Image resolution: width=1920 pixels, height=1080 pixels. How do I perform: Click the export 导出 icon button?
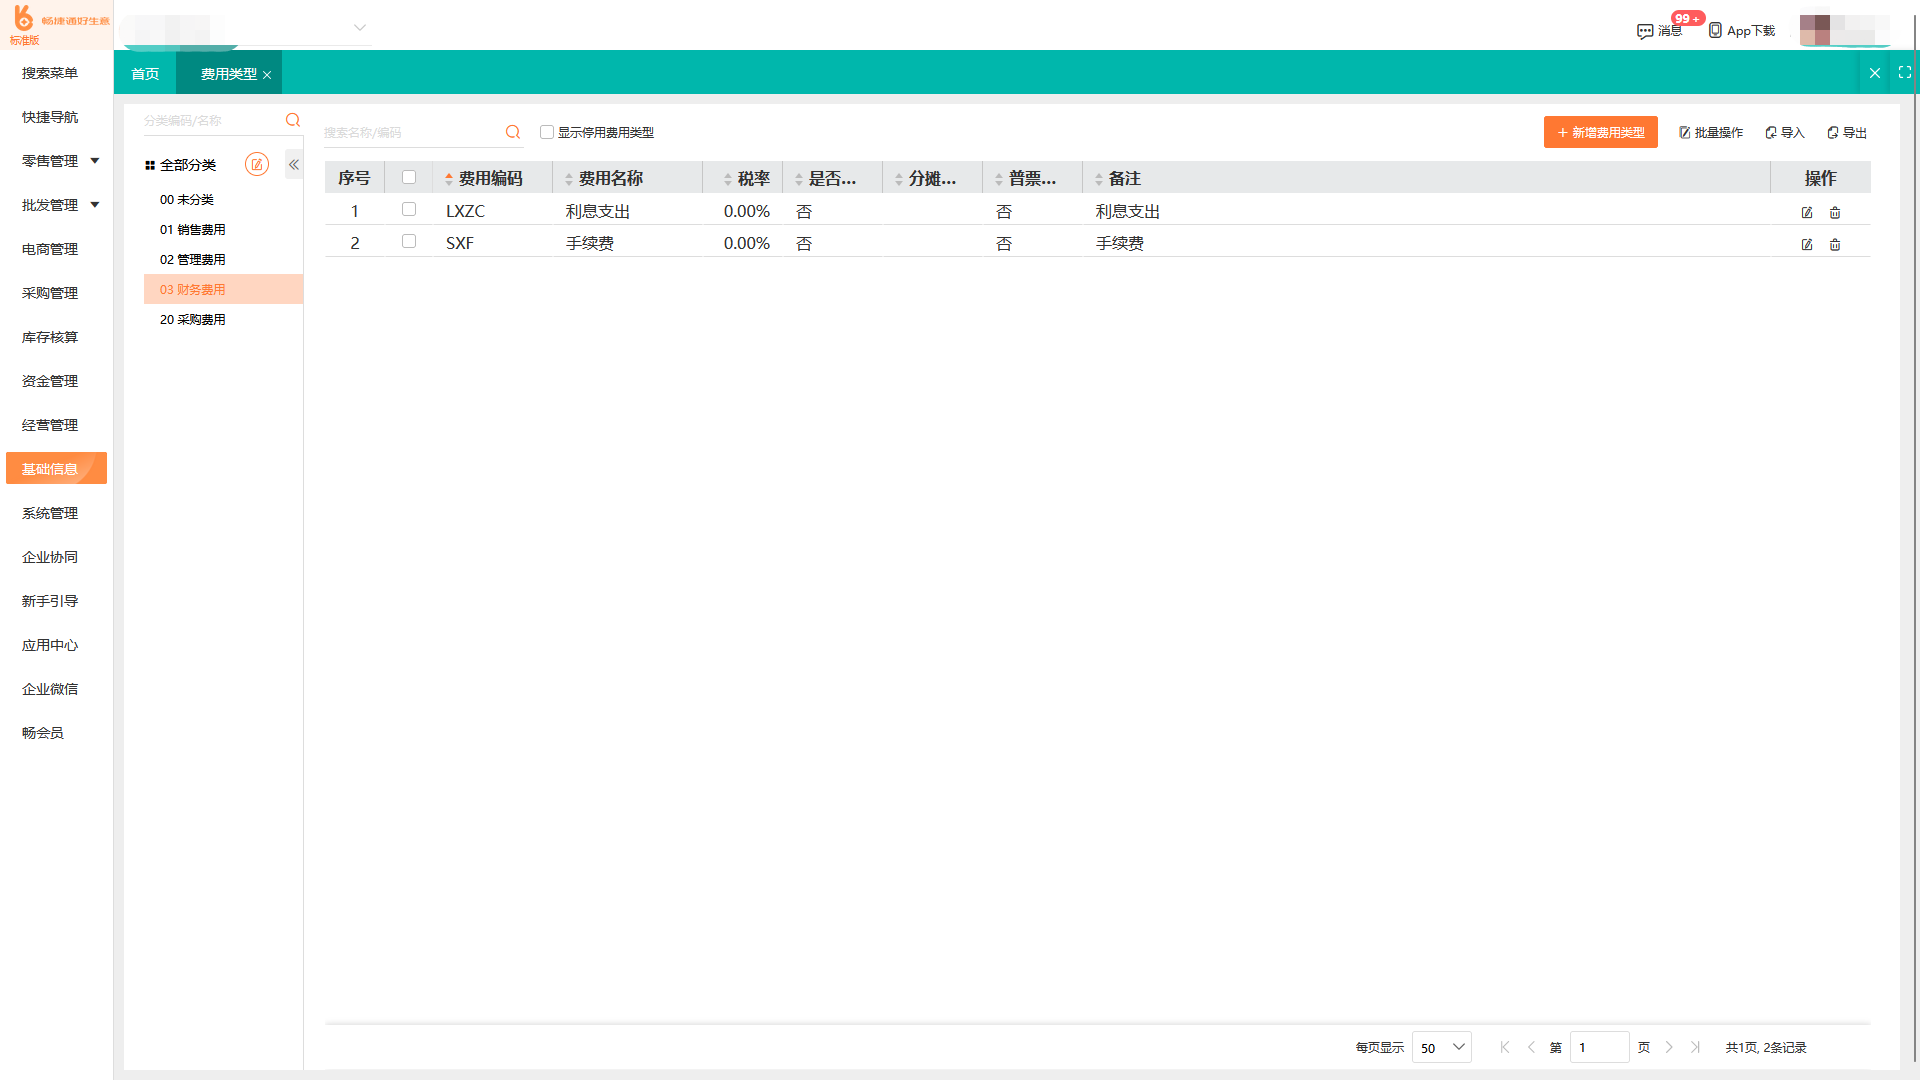pos(1845,131)
